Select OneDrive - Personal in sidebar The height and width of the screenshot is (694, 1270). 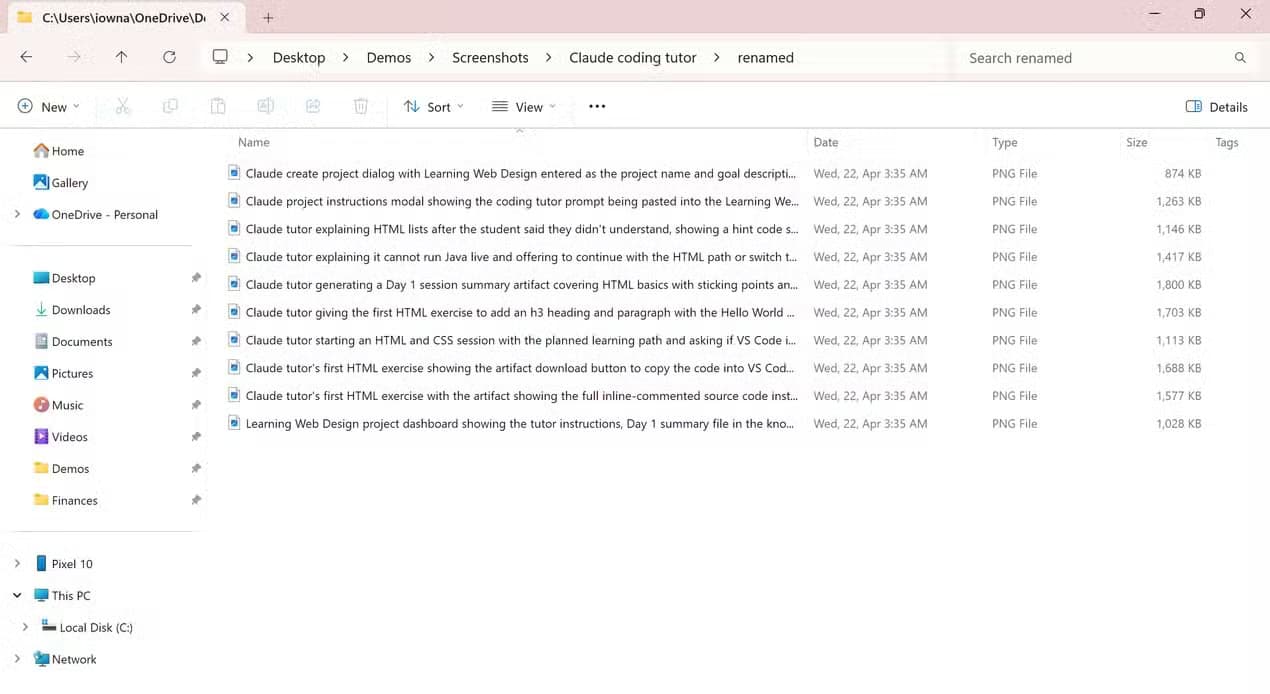96,214
